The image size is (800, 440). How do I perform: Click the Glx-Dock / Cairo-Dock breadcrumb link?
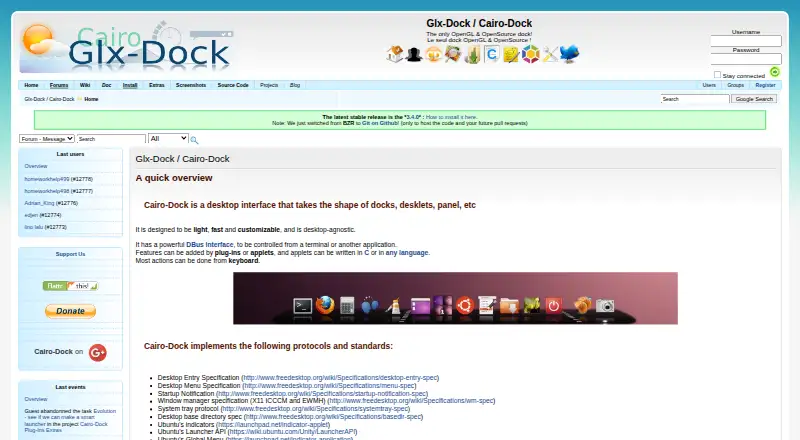click(49, 99)
